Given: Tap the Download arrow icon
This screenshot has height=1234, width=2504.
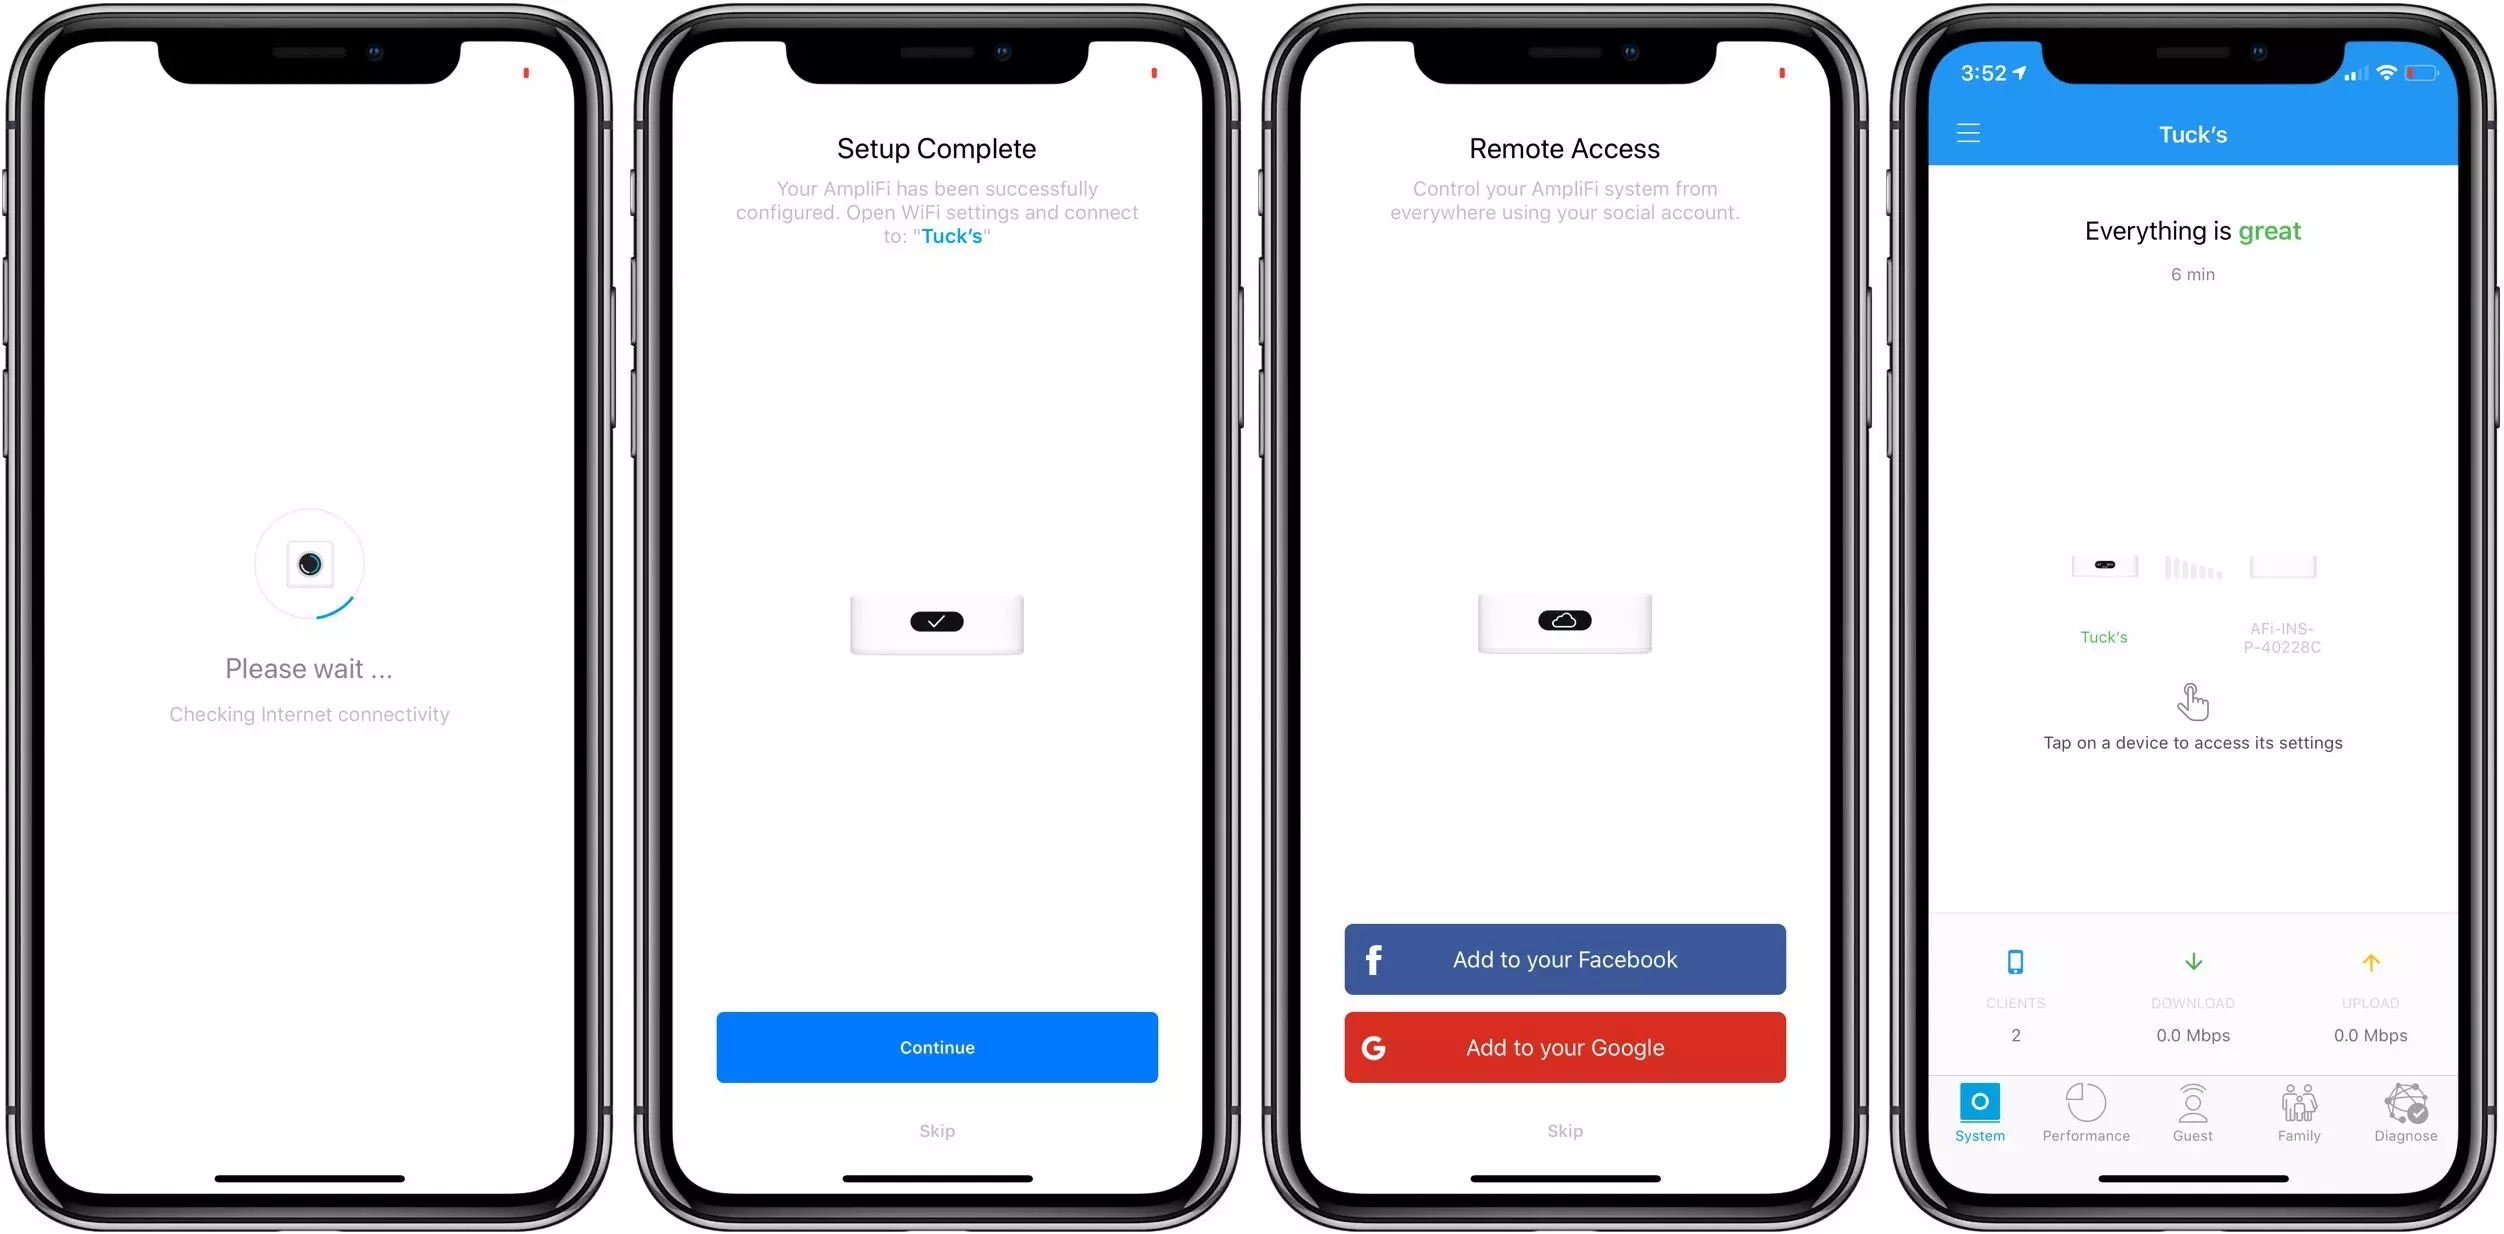Looking at the screenshot, I should pos(2191,961).
